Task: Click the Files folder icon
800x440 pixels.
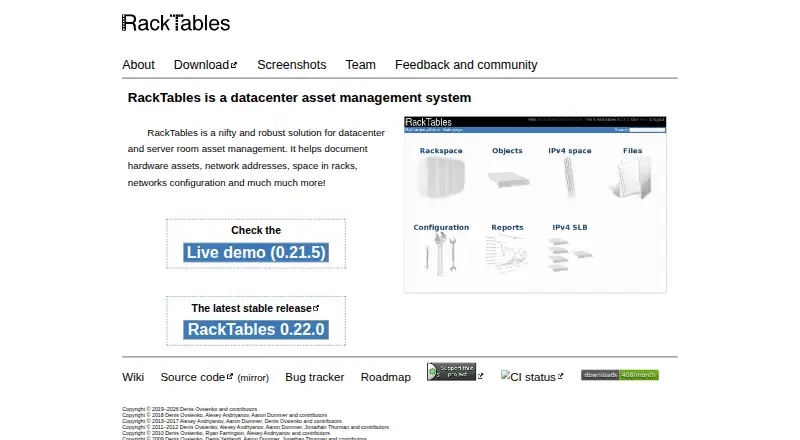Action: point(632,177)
